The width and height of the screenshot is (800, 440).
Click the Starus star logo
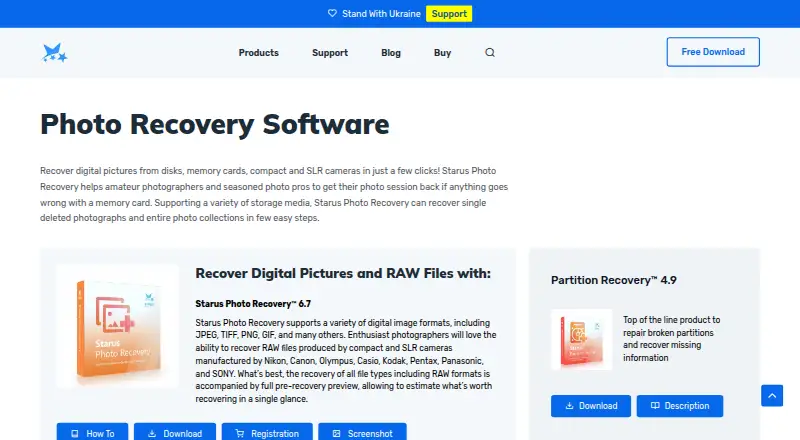click(54, 53)
